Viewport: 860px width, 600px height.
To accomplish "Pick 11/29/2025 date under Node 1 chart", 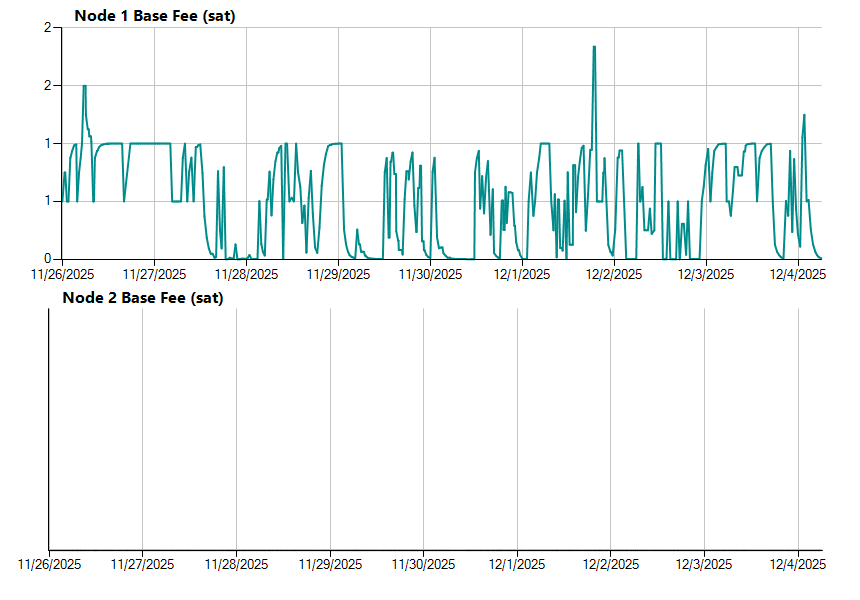I will (x=338, y=273).
